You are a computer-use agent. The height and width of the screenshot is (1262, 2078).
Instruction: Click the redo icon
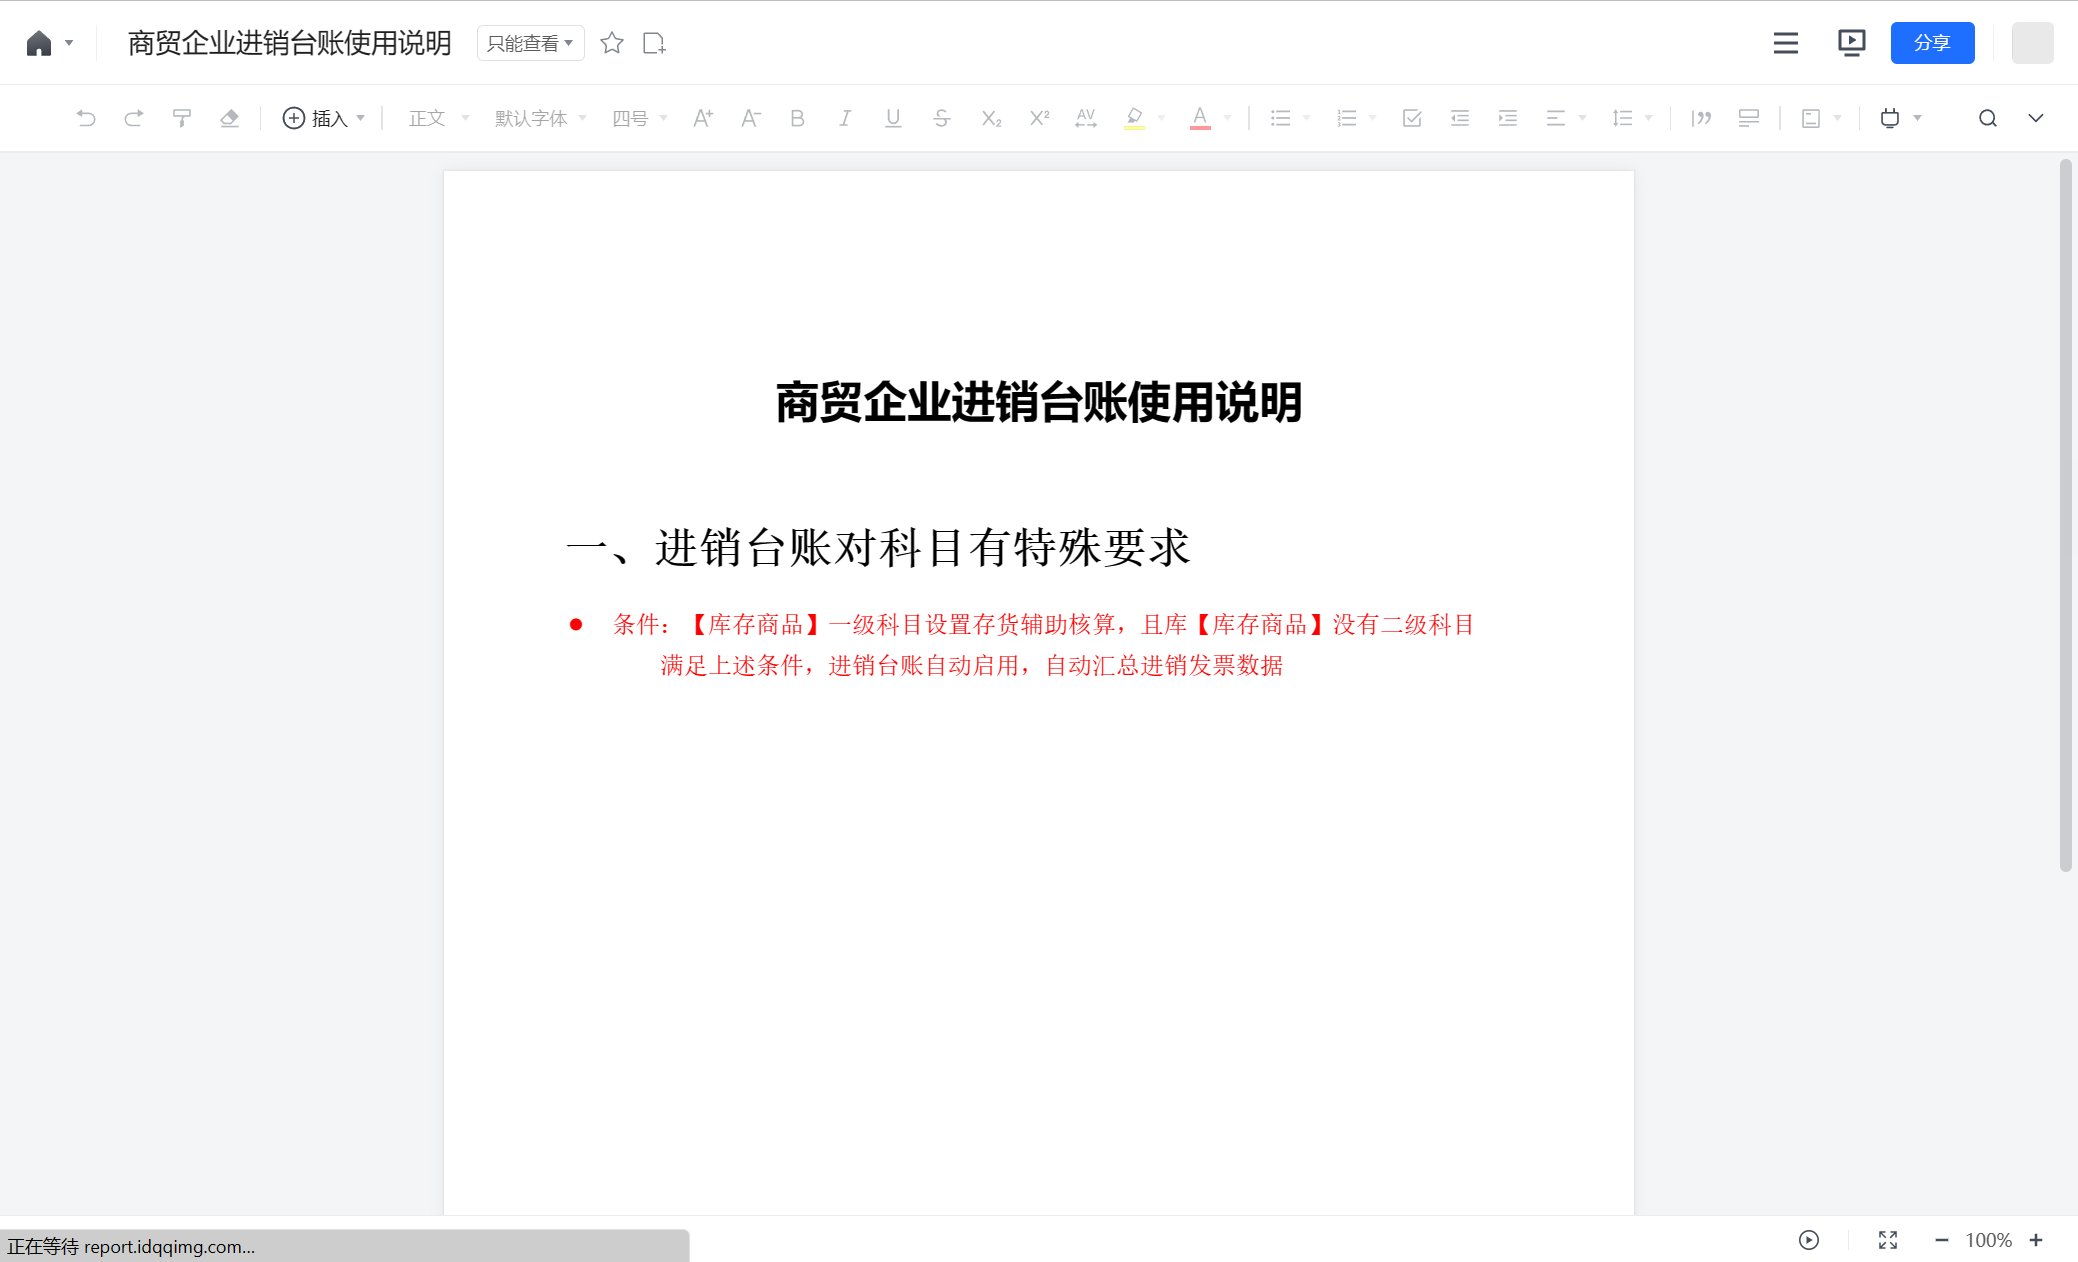click(134, 117)
